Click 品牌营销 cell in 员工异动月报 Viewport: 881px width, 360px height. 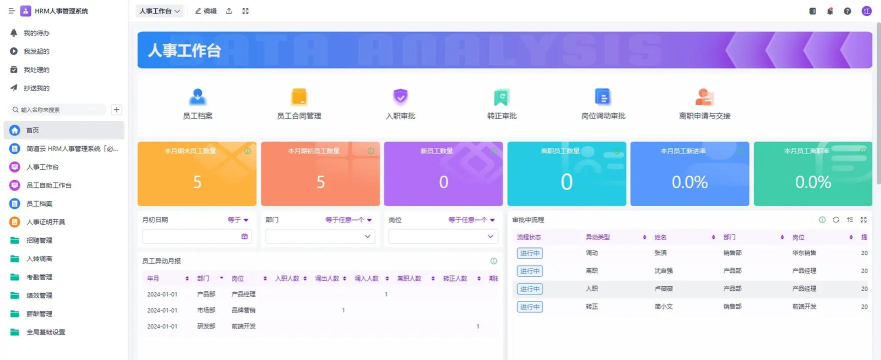click(243, 310)
